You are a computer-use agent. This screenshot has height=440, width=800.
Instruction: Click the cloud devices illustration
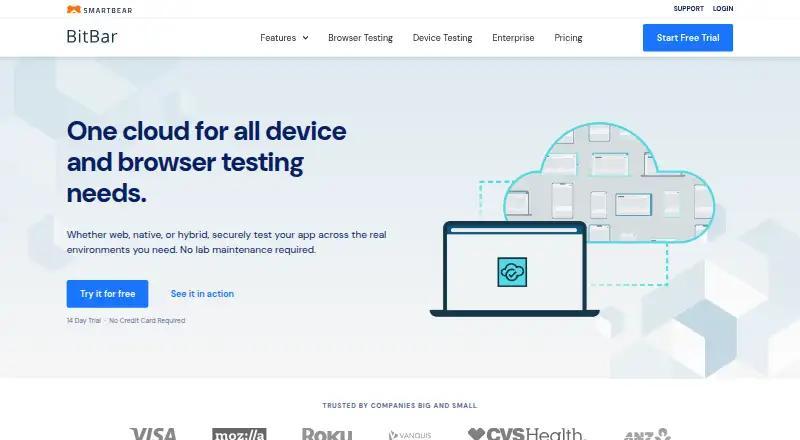(x=609, y=182)
